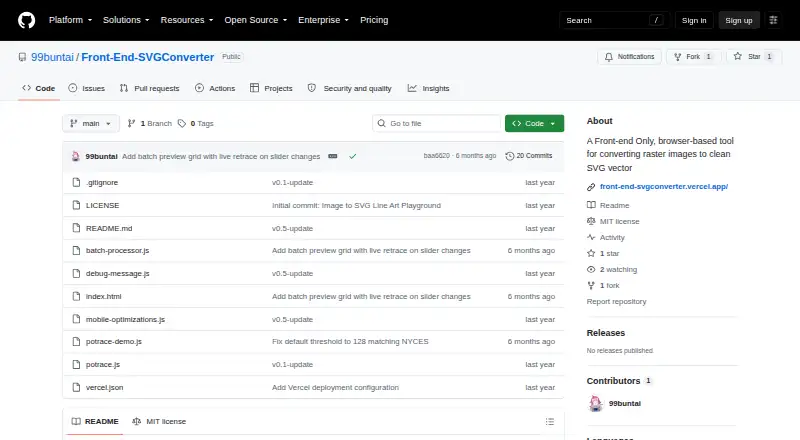Click the 99buntai contributor avatar

pyautogui.click(x=595, y=403)
